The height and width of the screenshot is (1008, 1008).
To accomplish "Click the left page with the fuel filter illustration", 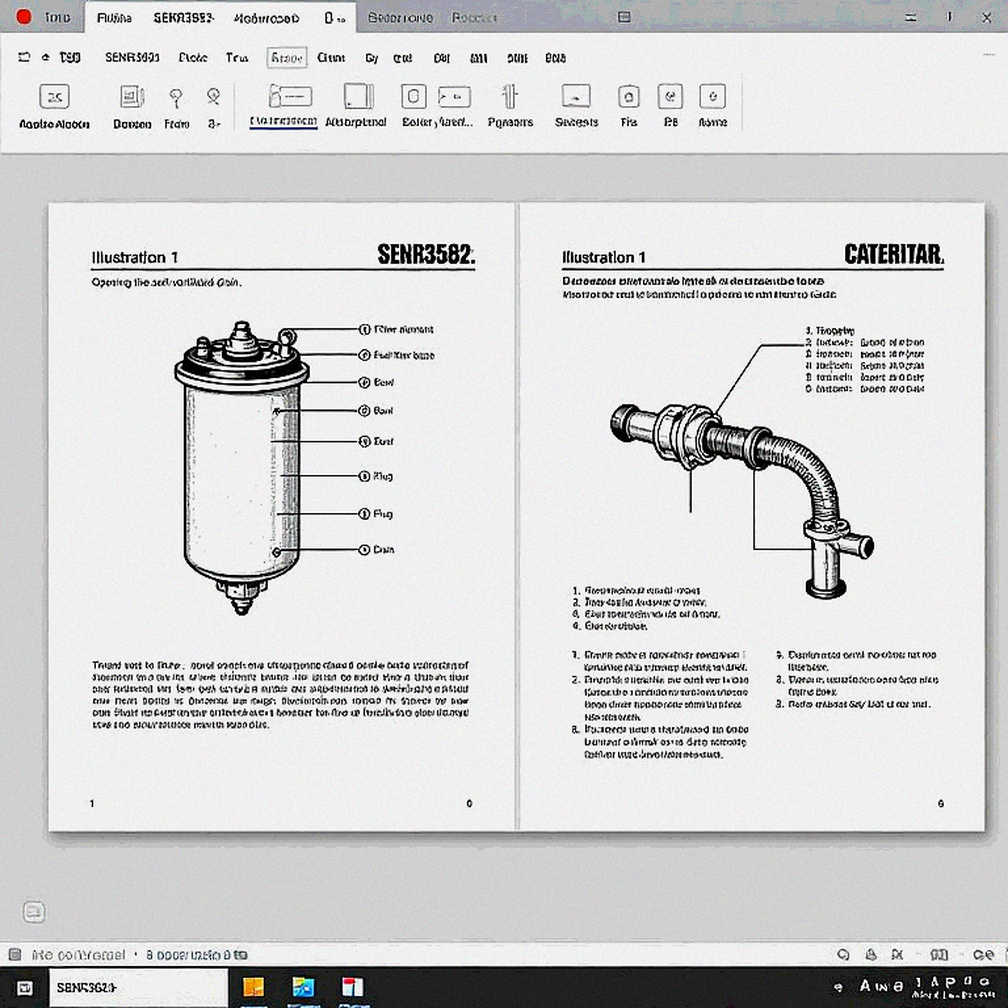I will click(x=282, y=517).
